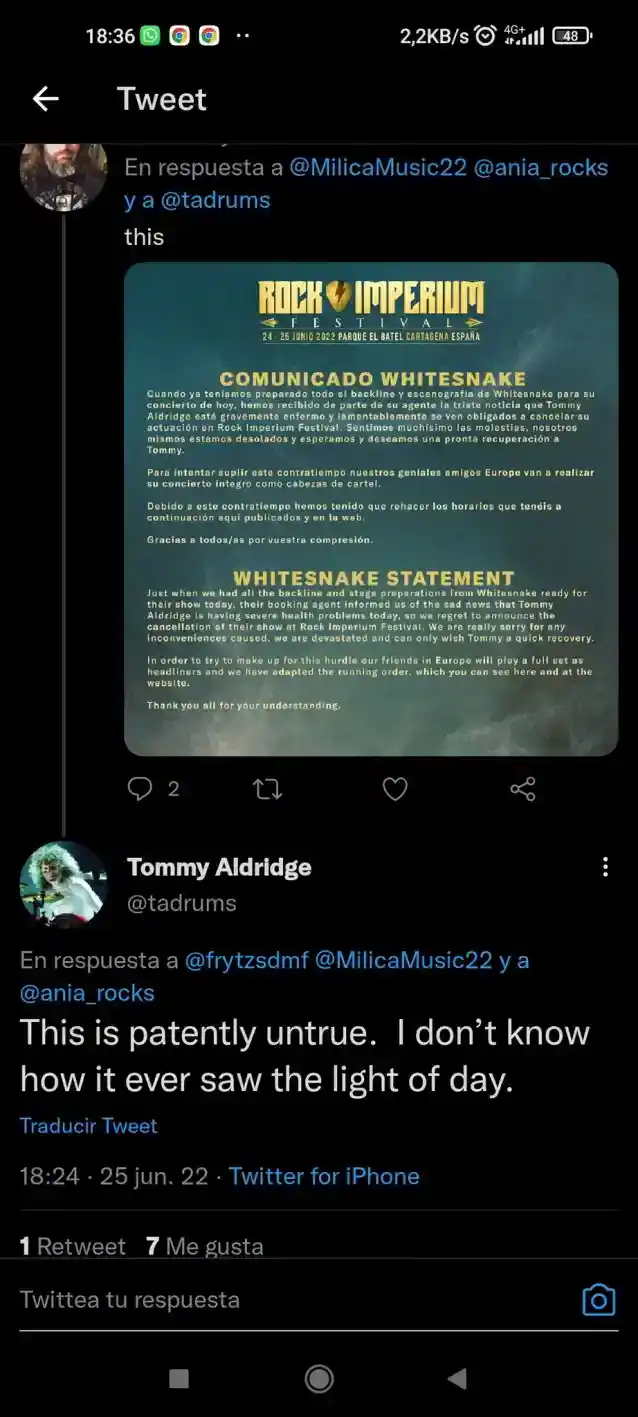Open Tommy Aldridge's profile picture

[63, 882]
